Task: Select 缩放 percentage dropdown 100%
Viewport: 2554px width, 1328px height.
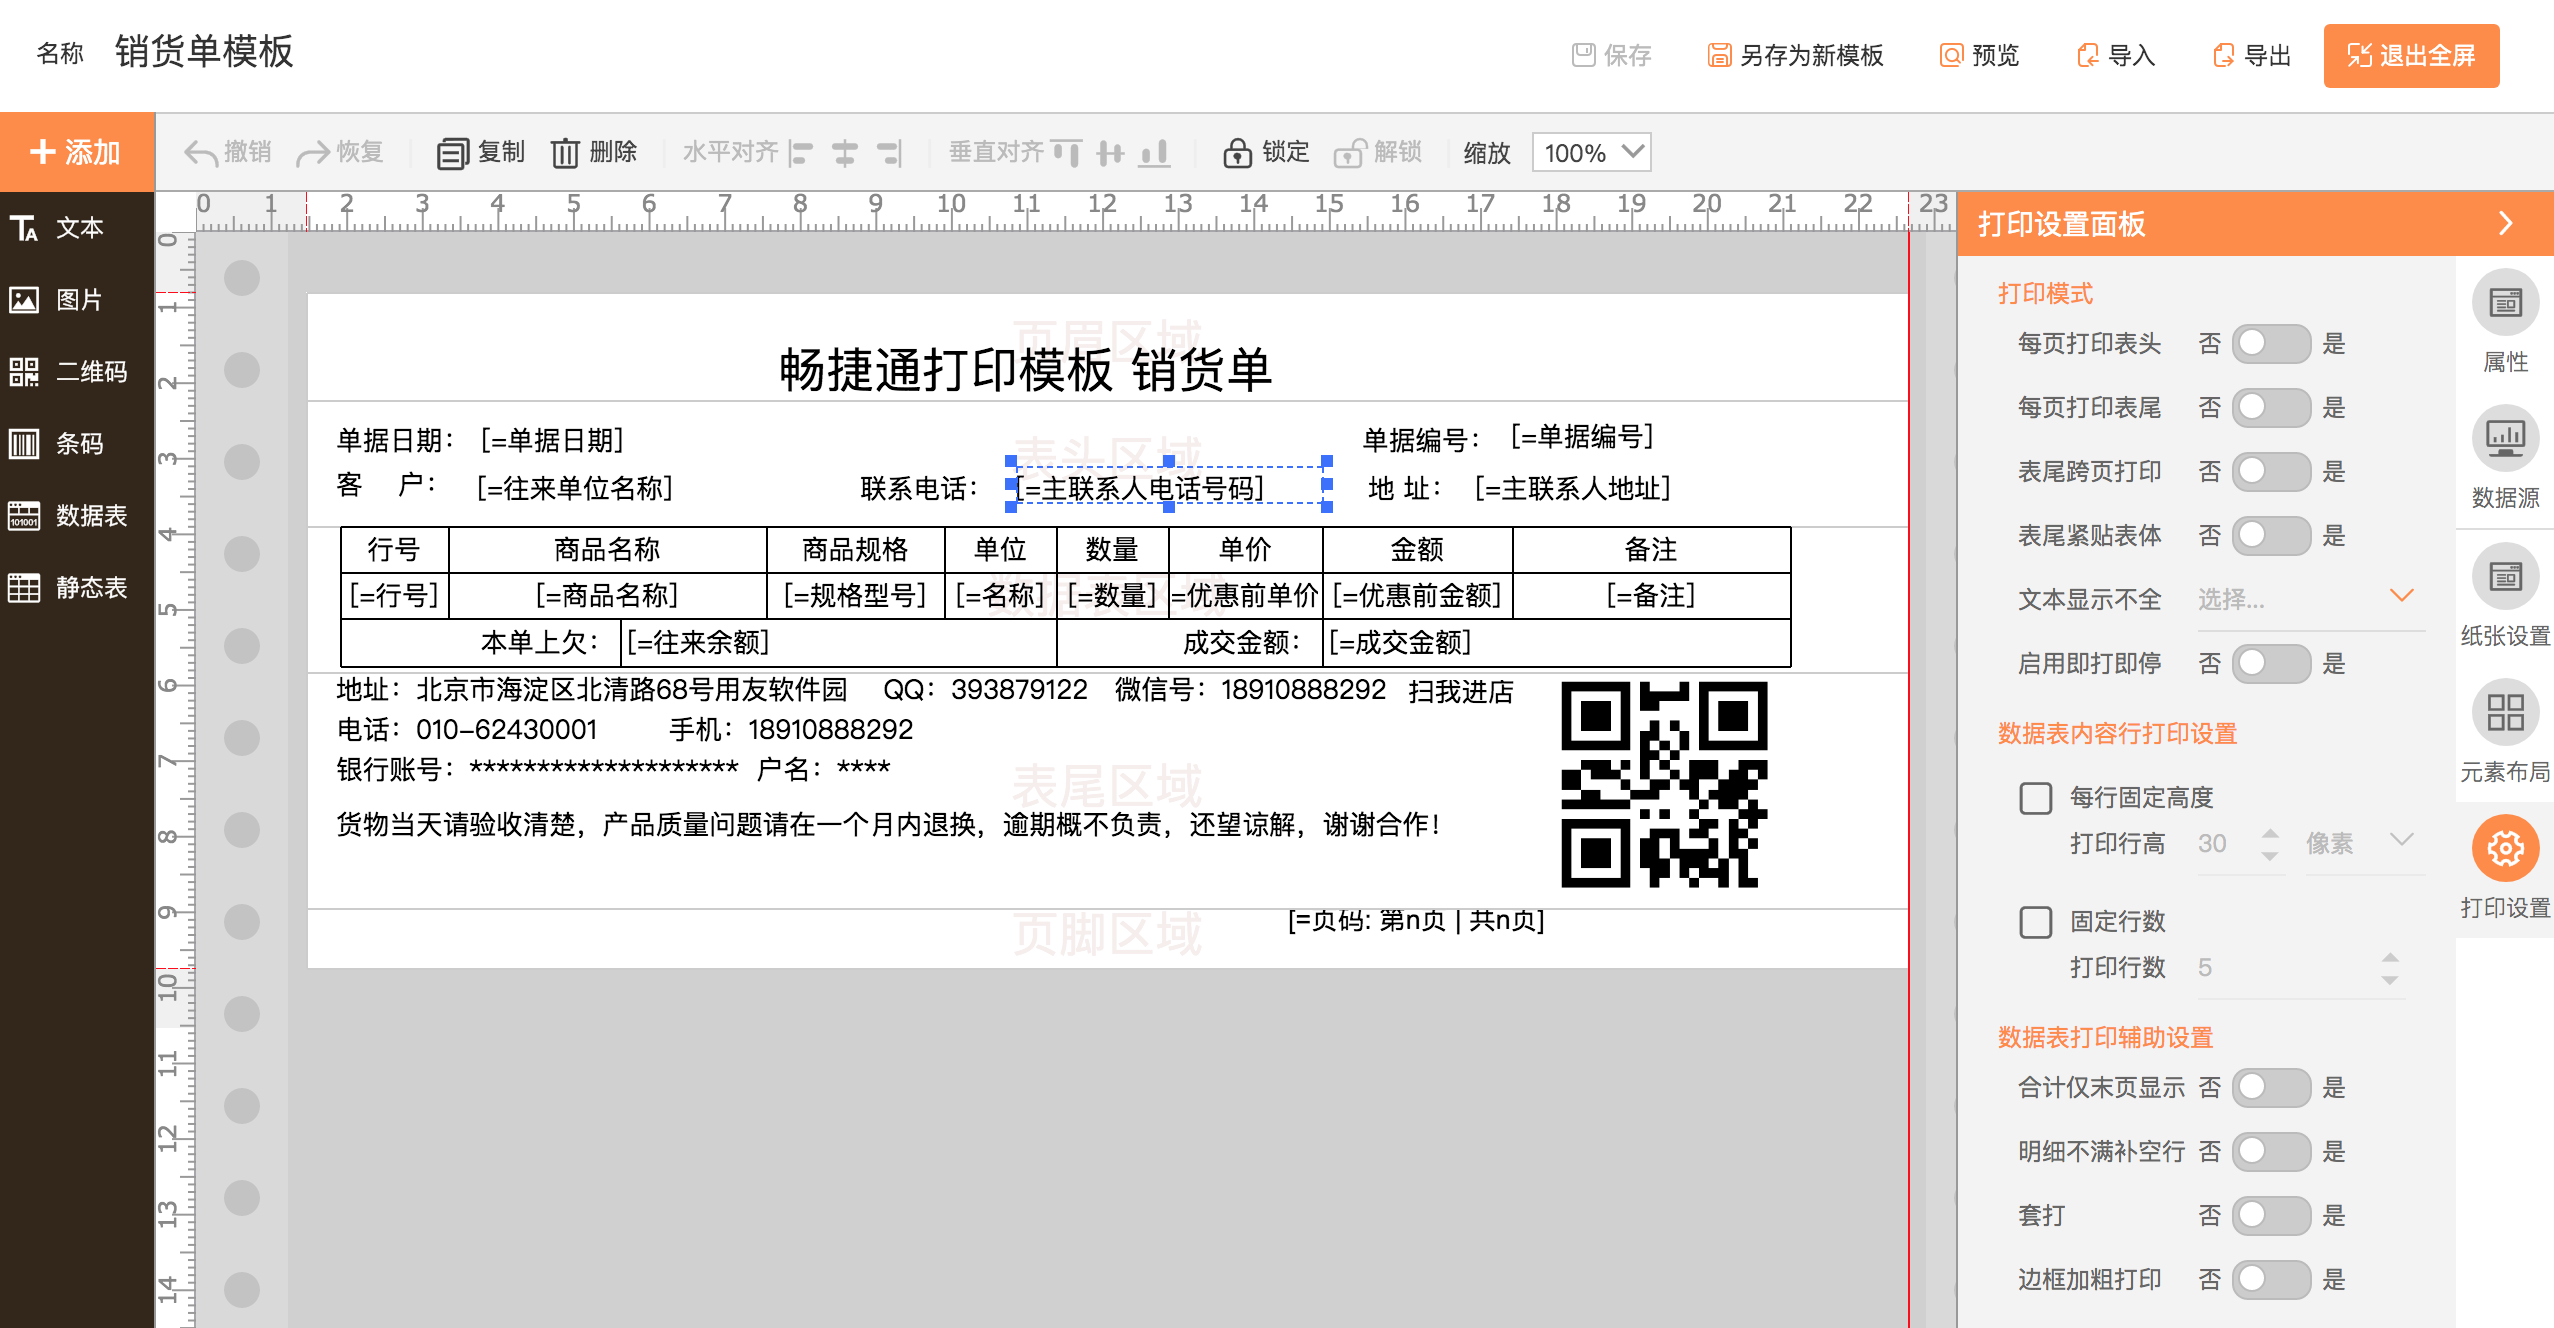Action: (1588, 152)
